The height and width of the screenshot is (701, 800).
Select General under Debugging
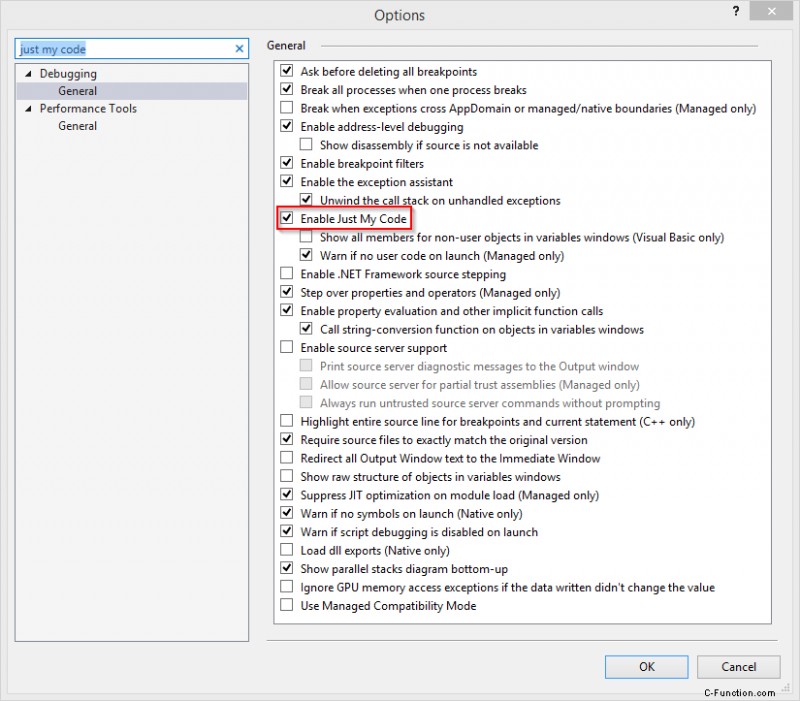click(77, 91)
